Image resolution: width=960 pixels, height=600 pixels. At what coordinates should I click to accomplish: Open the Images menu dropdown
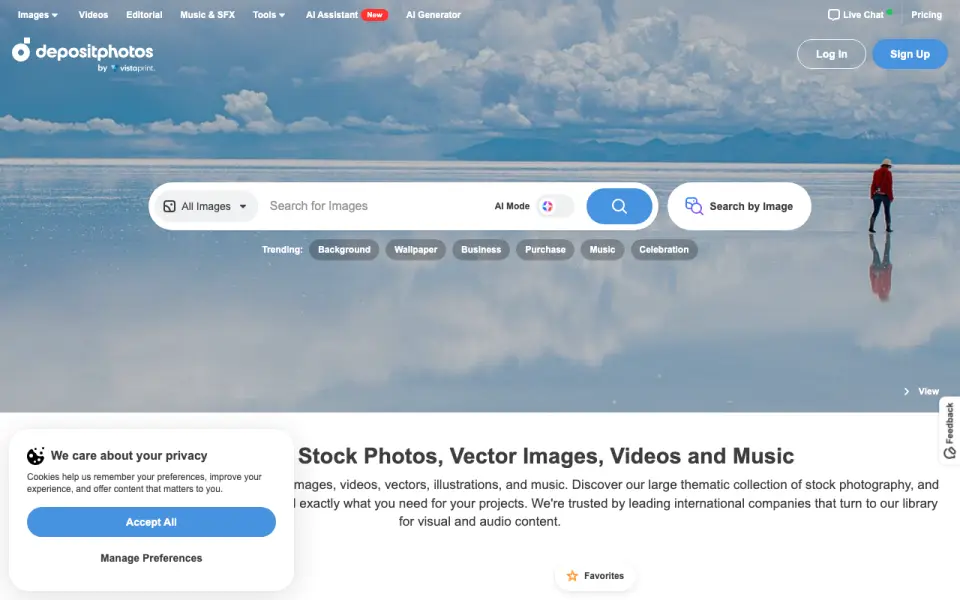pyautogui.click(x=37, y=15)
